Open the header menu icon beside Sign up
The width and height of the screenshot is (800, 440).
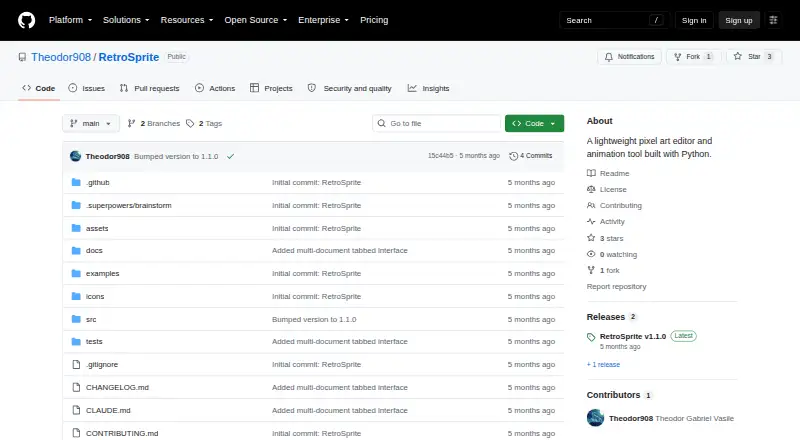click(x=773, y=20)
